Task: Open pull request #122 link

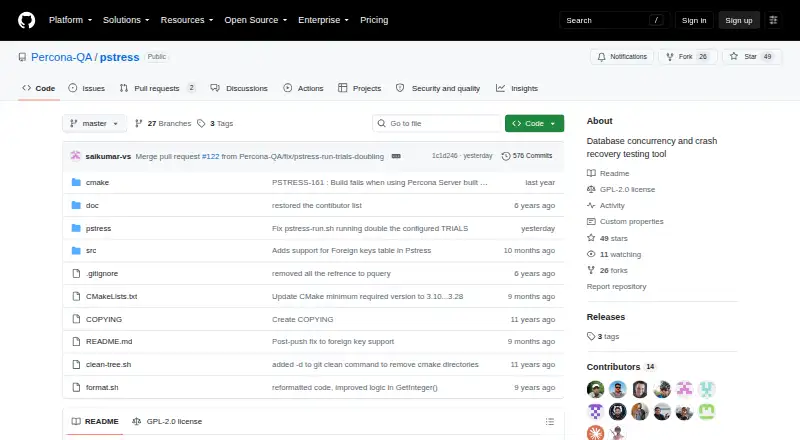Action: coord(210,156)
